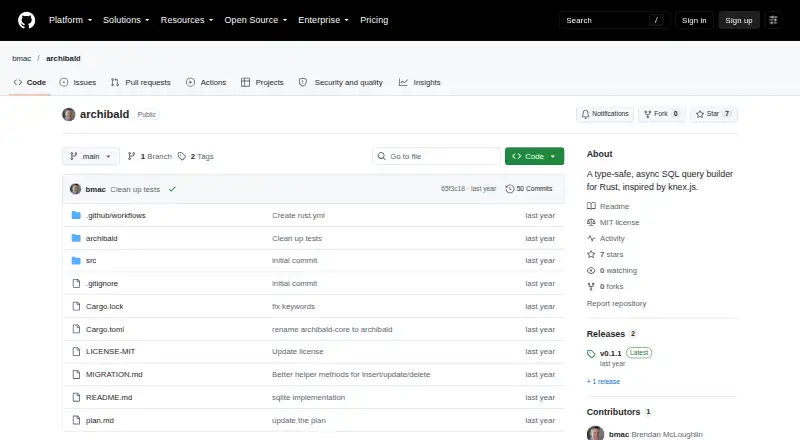Select the Code tab
The image size is (800, 440).
[x=30, y=82]
